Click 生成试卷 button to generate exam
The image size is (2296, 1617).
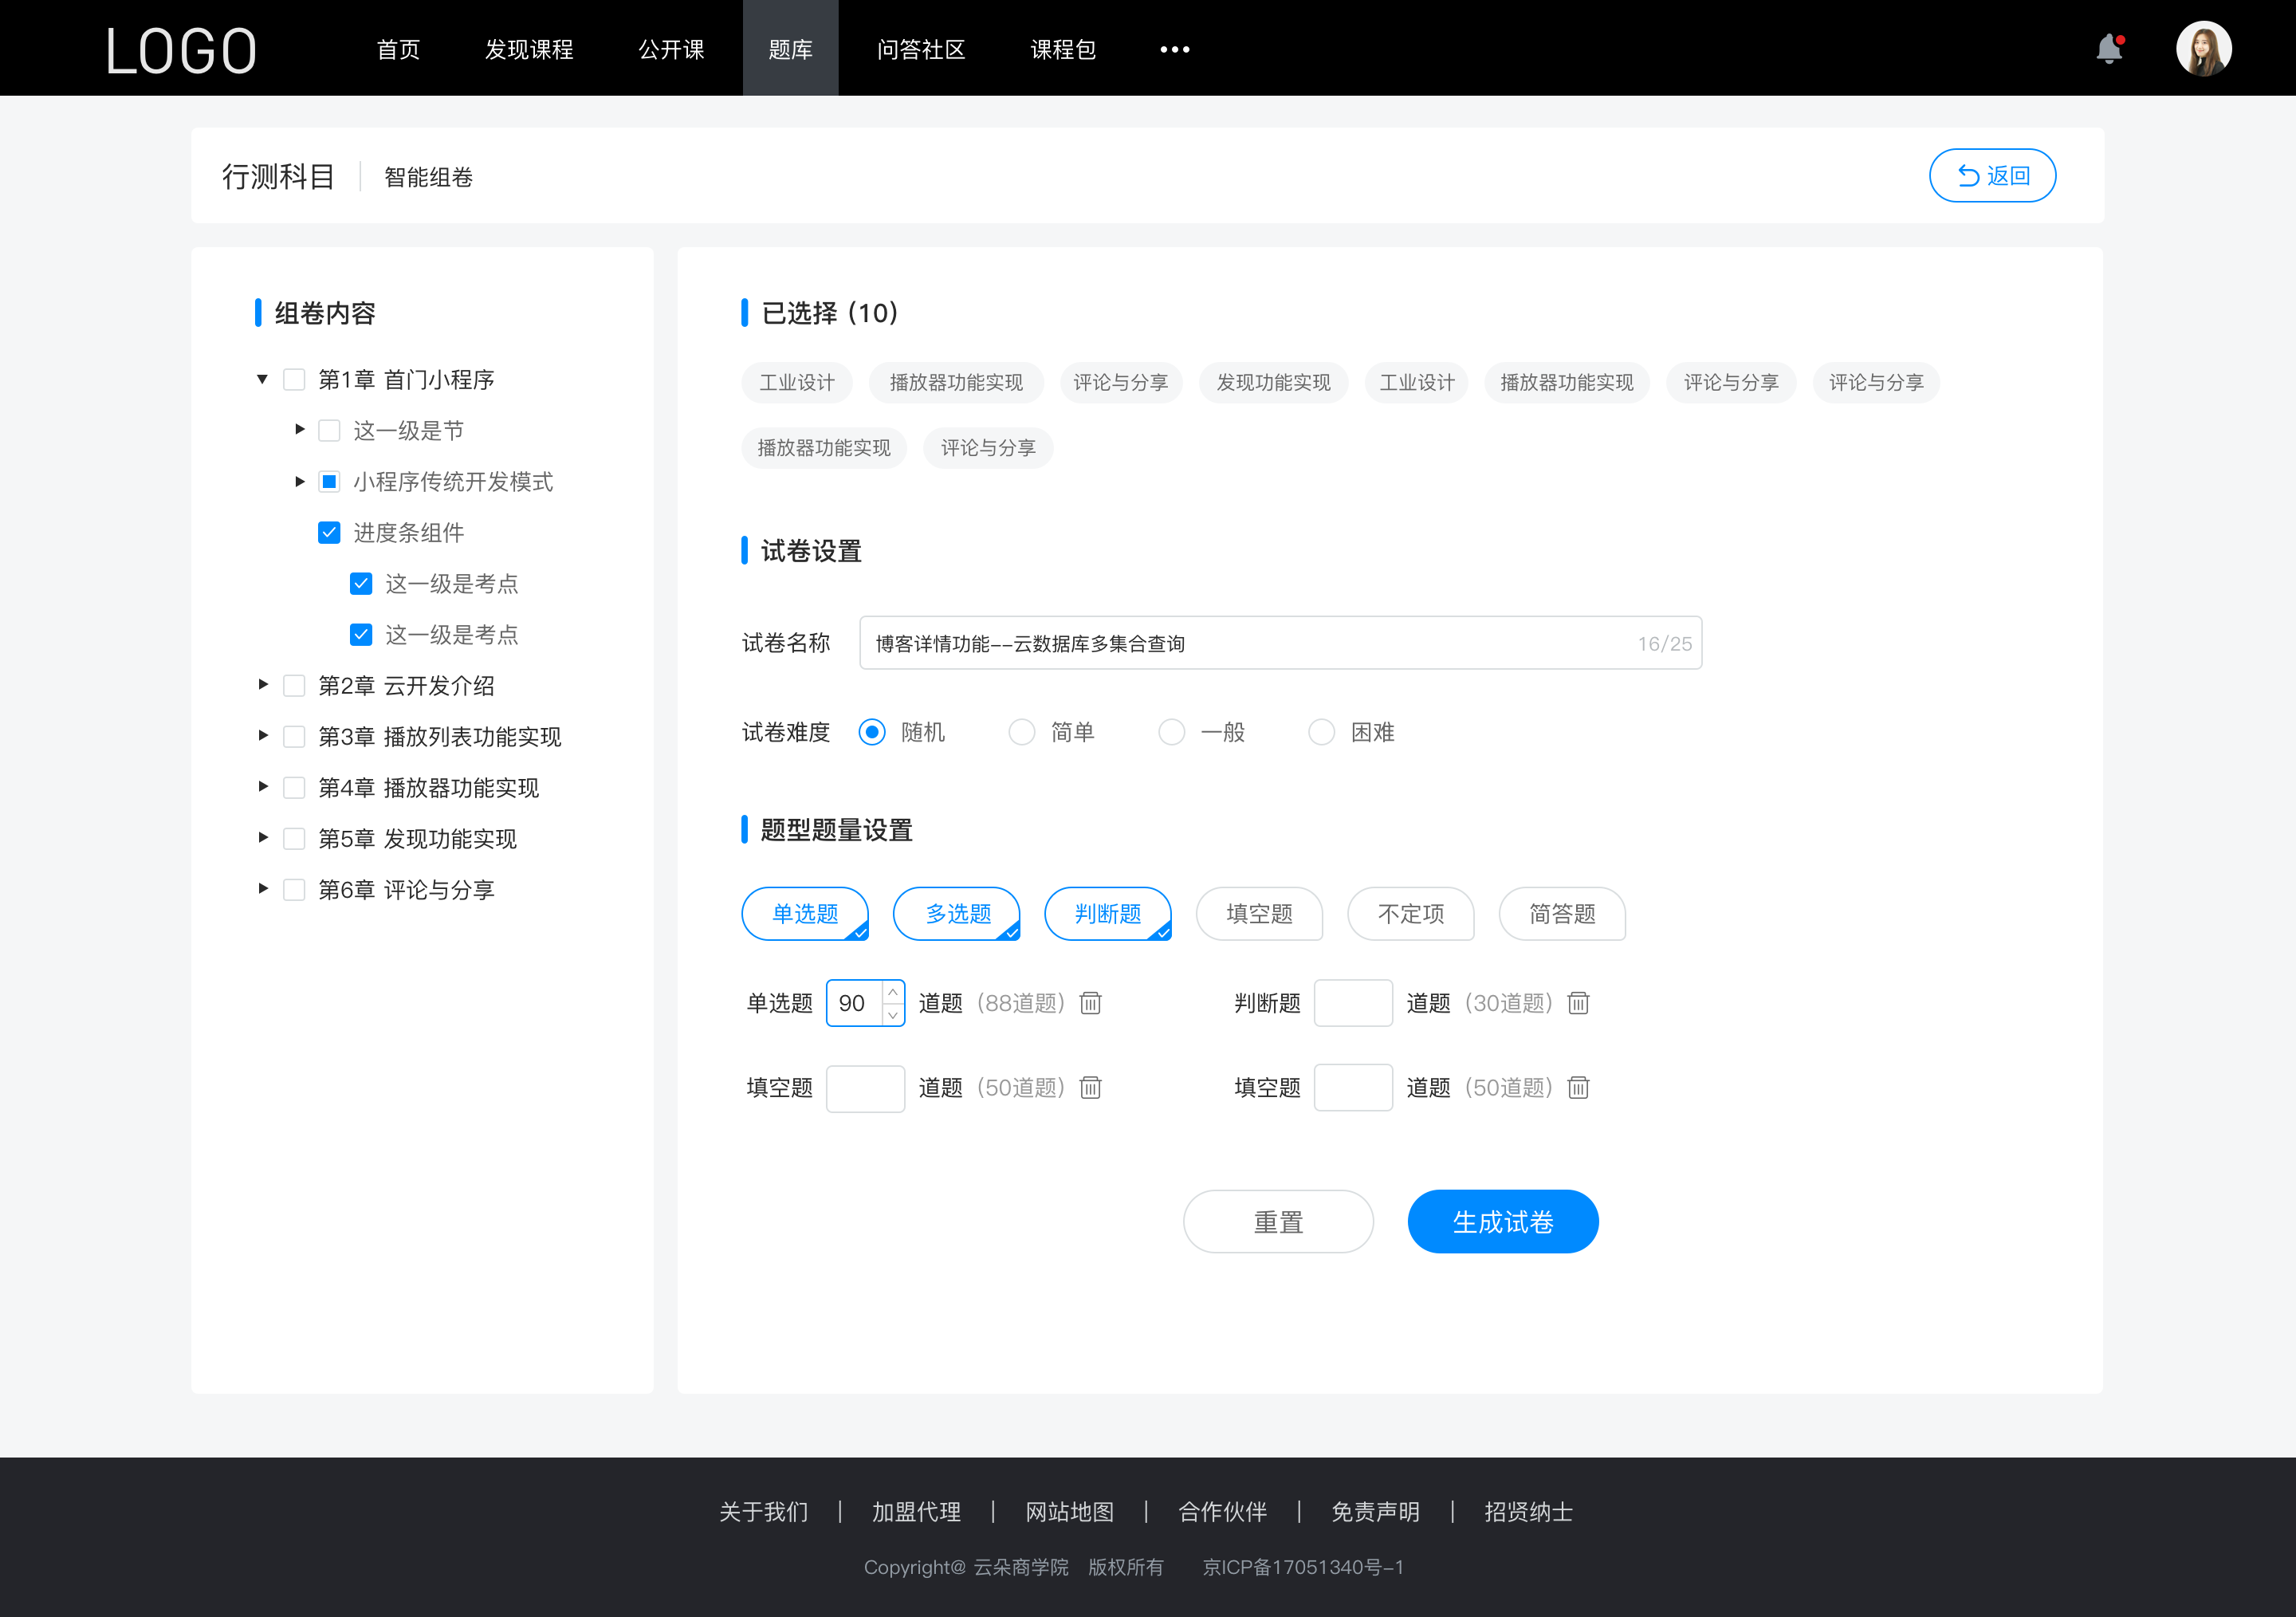(x=1501, y=1220)
